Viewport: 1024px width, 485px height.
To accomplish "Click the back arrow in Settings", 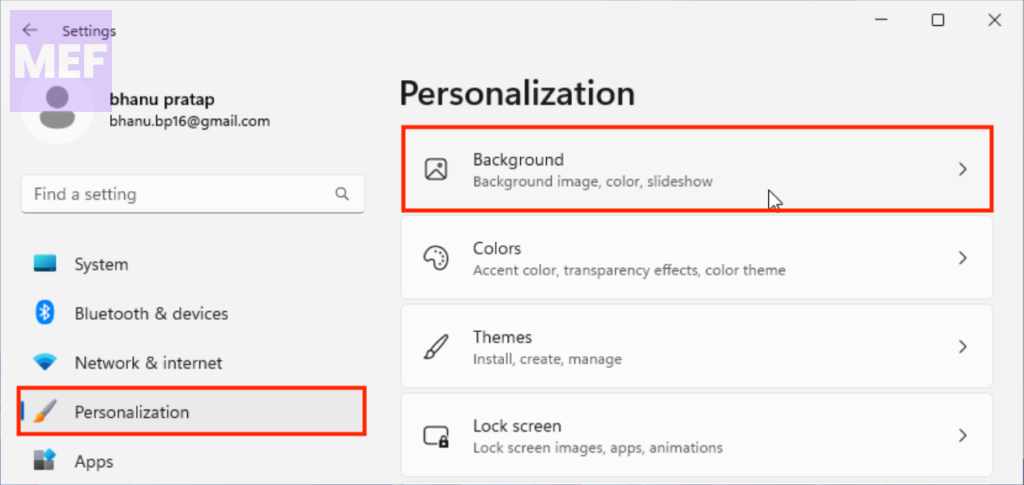I will (x=30, y=31).
